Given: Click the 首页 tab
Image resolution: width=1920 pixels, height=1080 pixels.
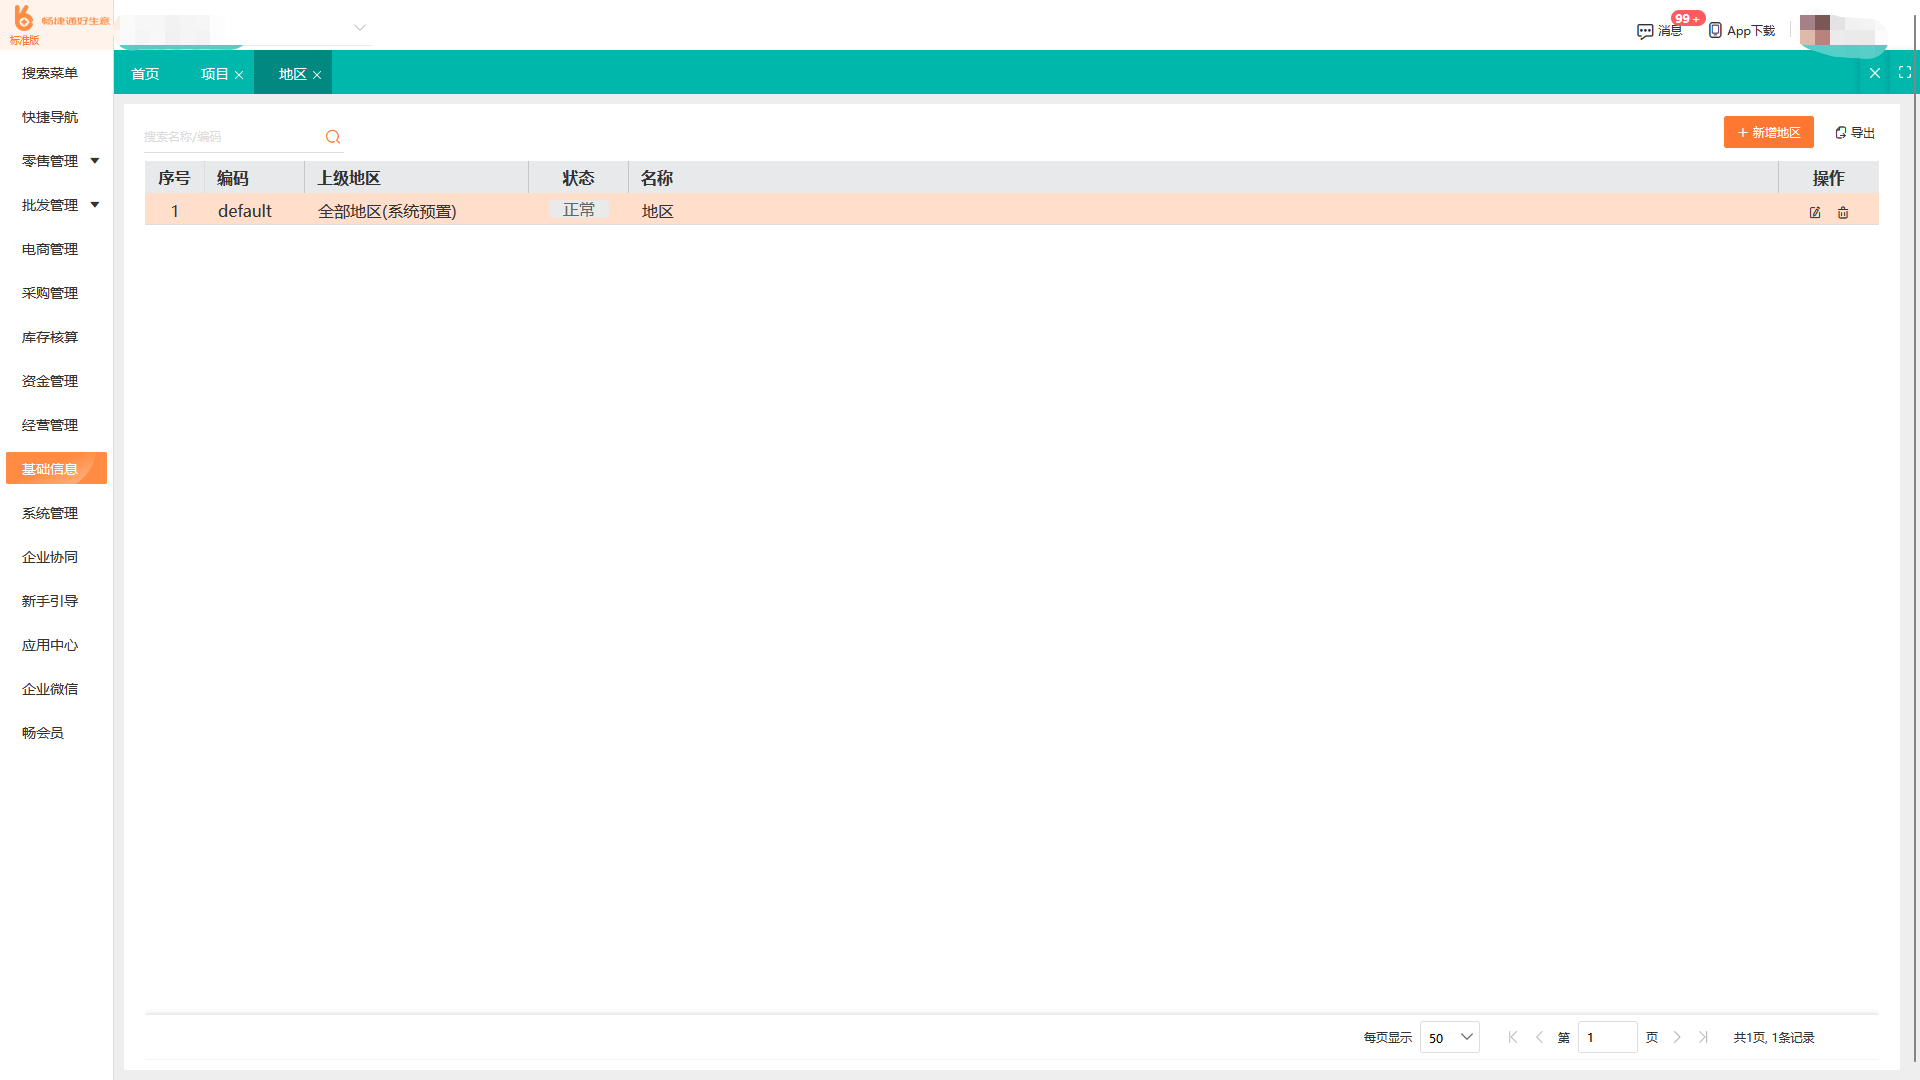Looking at the screenshot, I should point(145,74).
